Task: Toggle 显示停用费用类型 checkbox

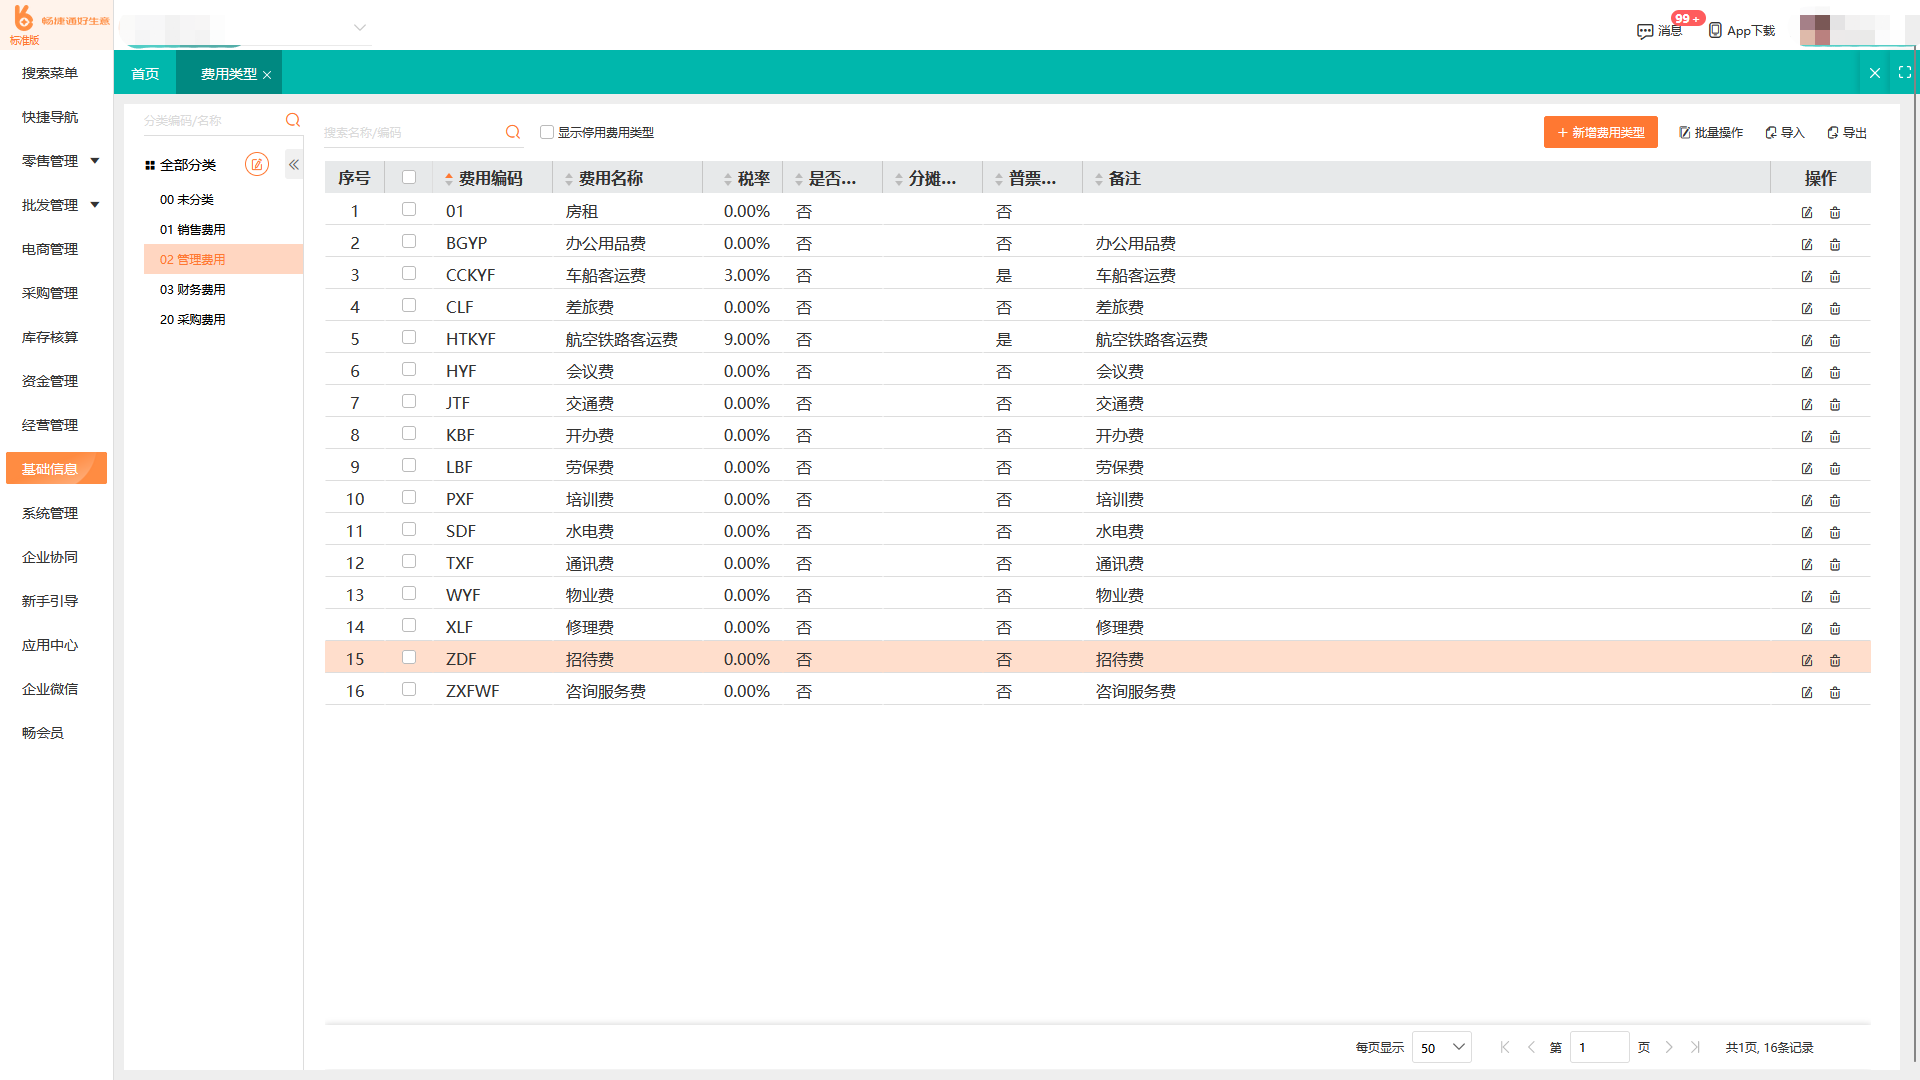Action: click(546, 131)
